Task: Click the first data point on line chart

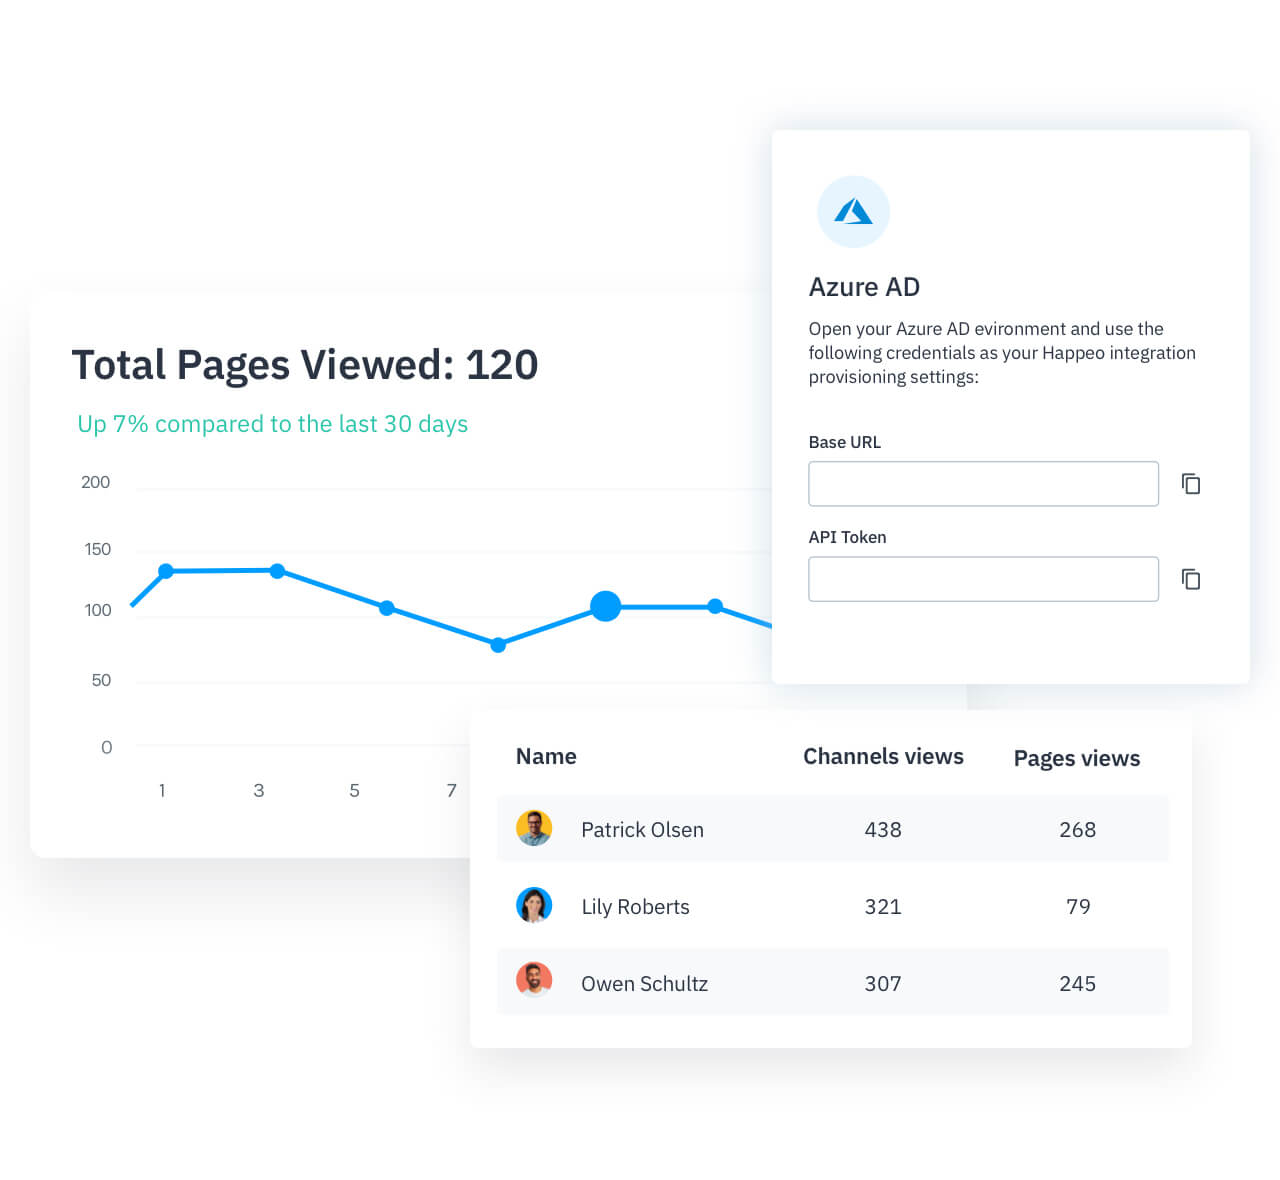Action: 166,571
